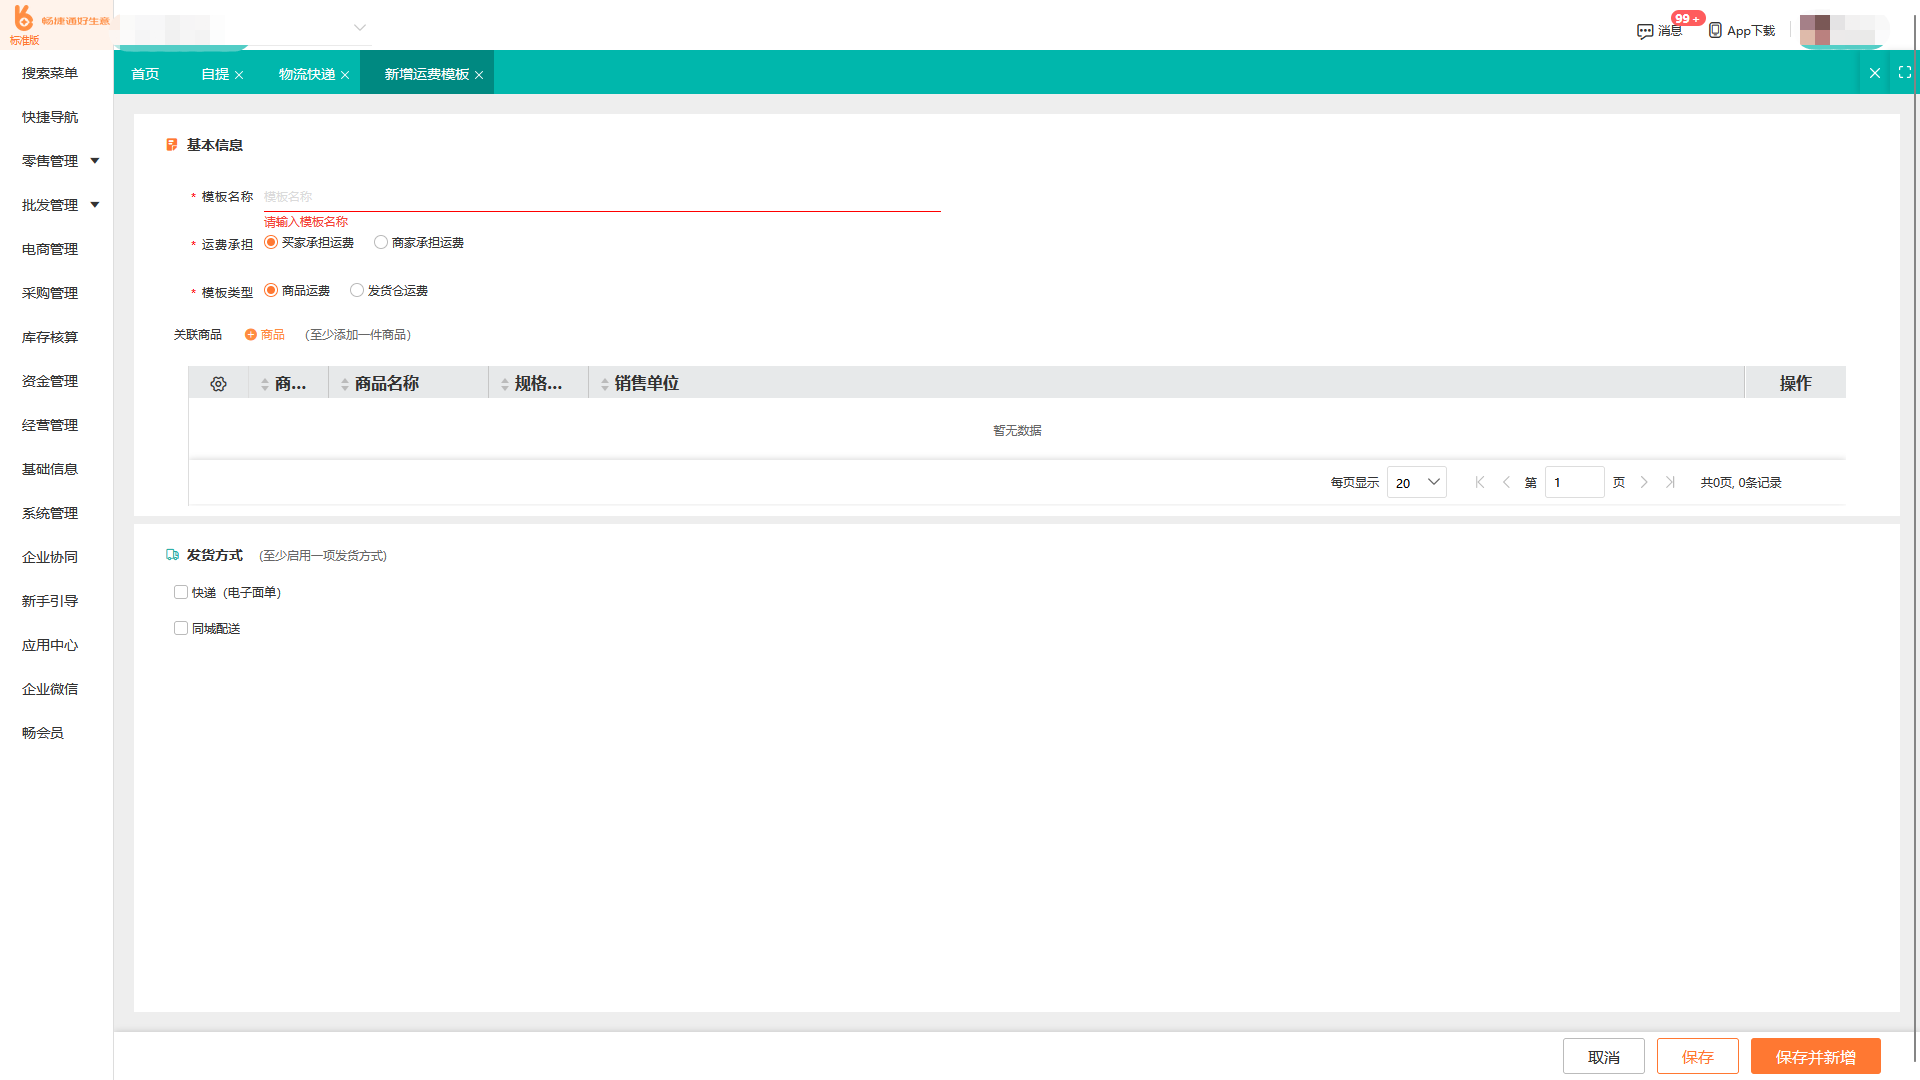The width and height of the screenshot is (1920, 1080).
Task: Click the settings gear icon in table
Action: 218,382
